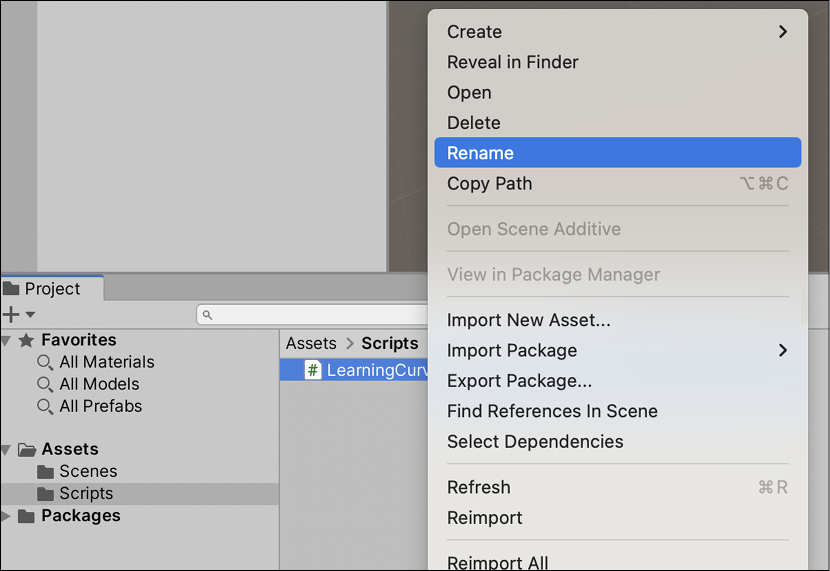Open the Create submenu arrow
Image resolution: width=830 pixels, height=571 pixels.
click(783, 32)
